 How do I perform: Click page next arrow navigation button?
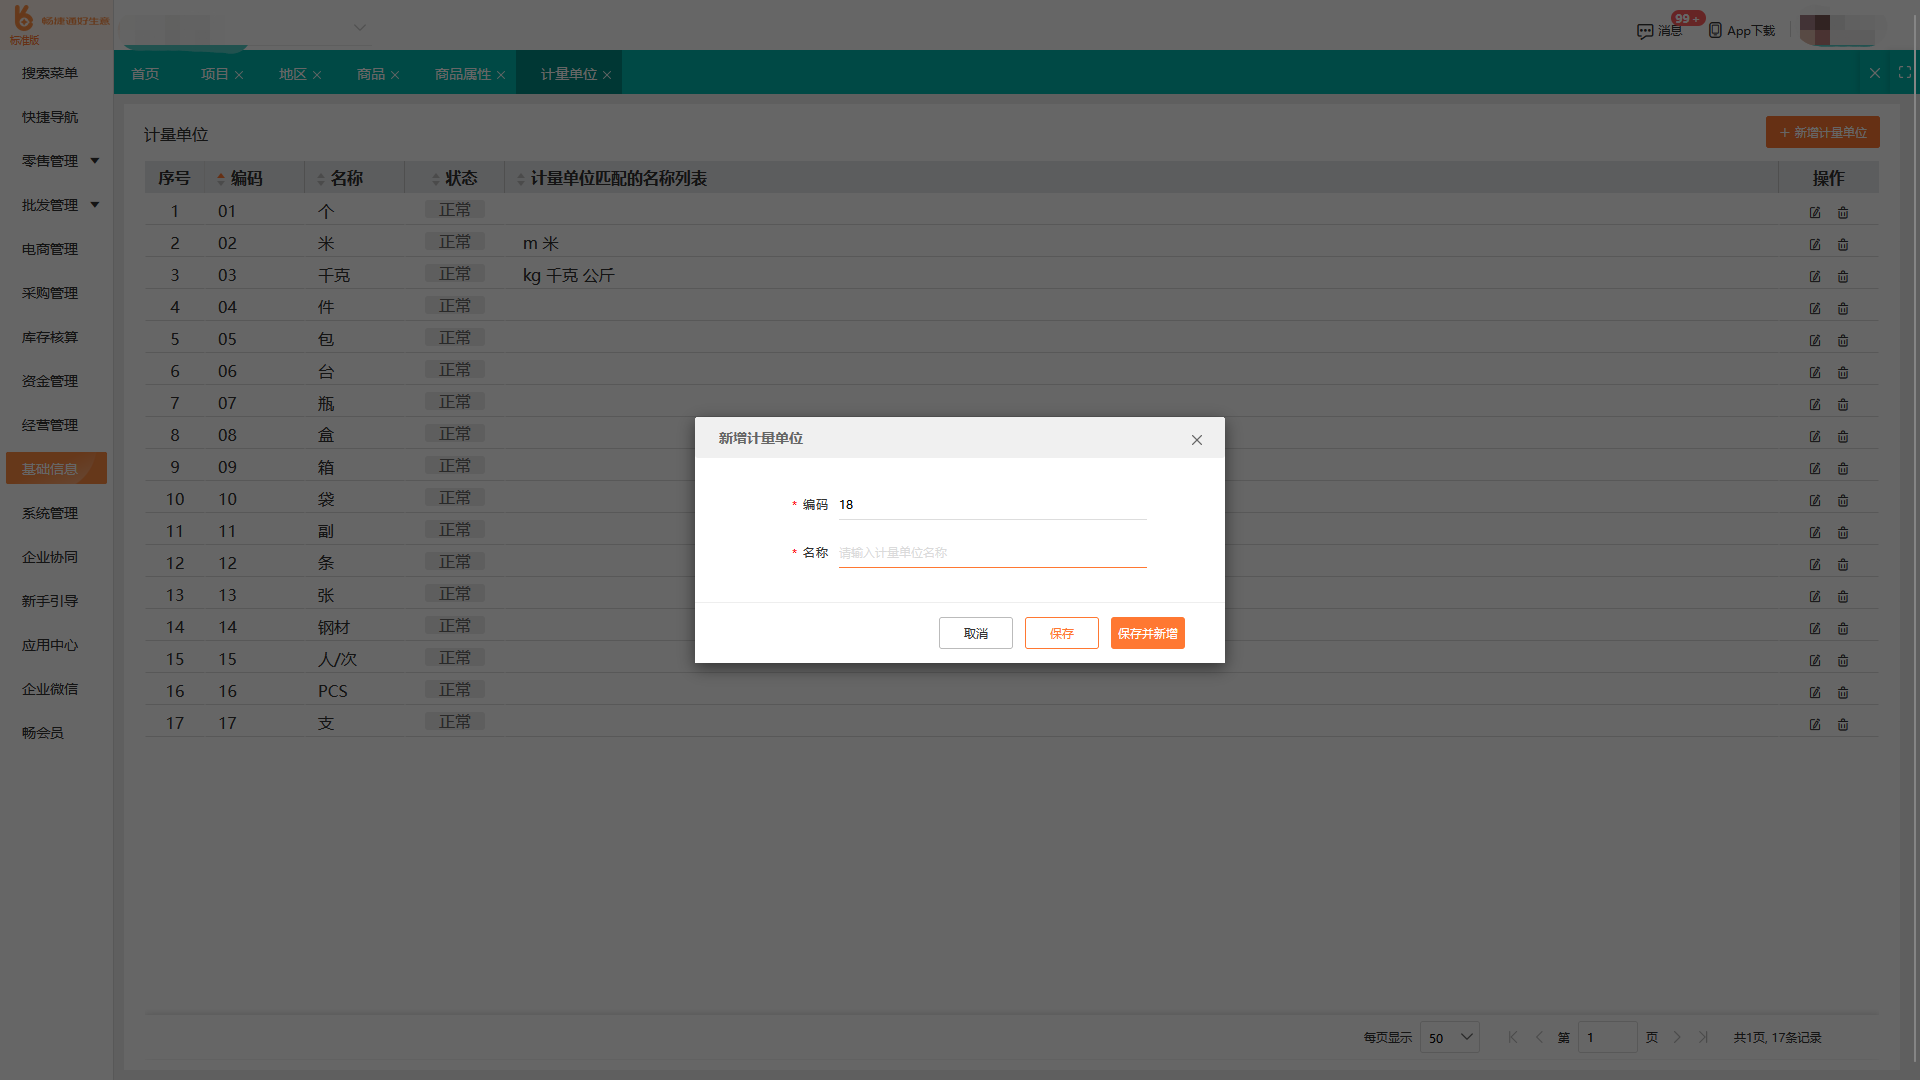tap(1677, 1038)
